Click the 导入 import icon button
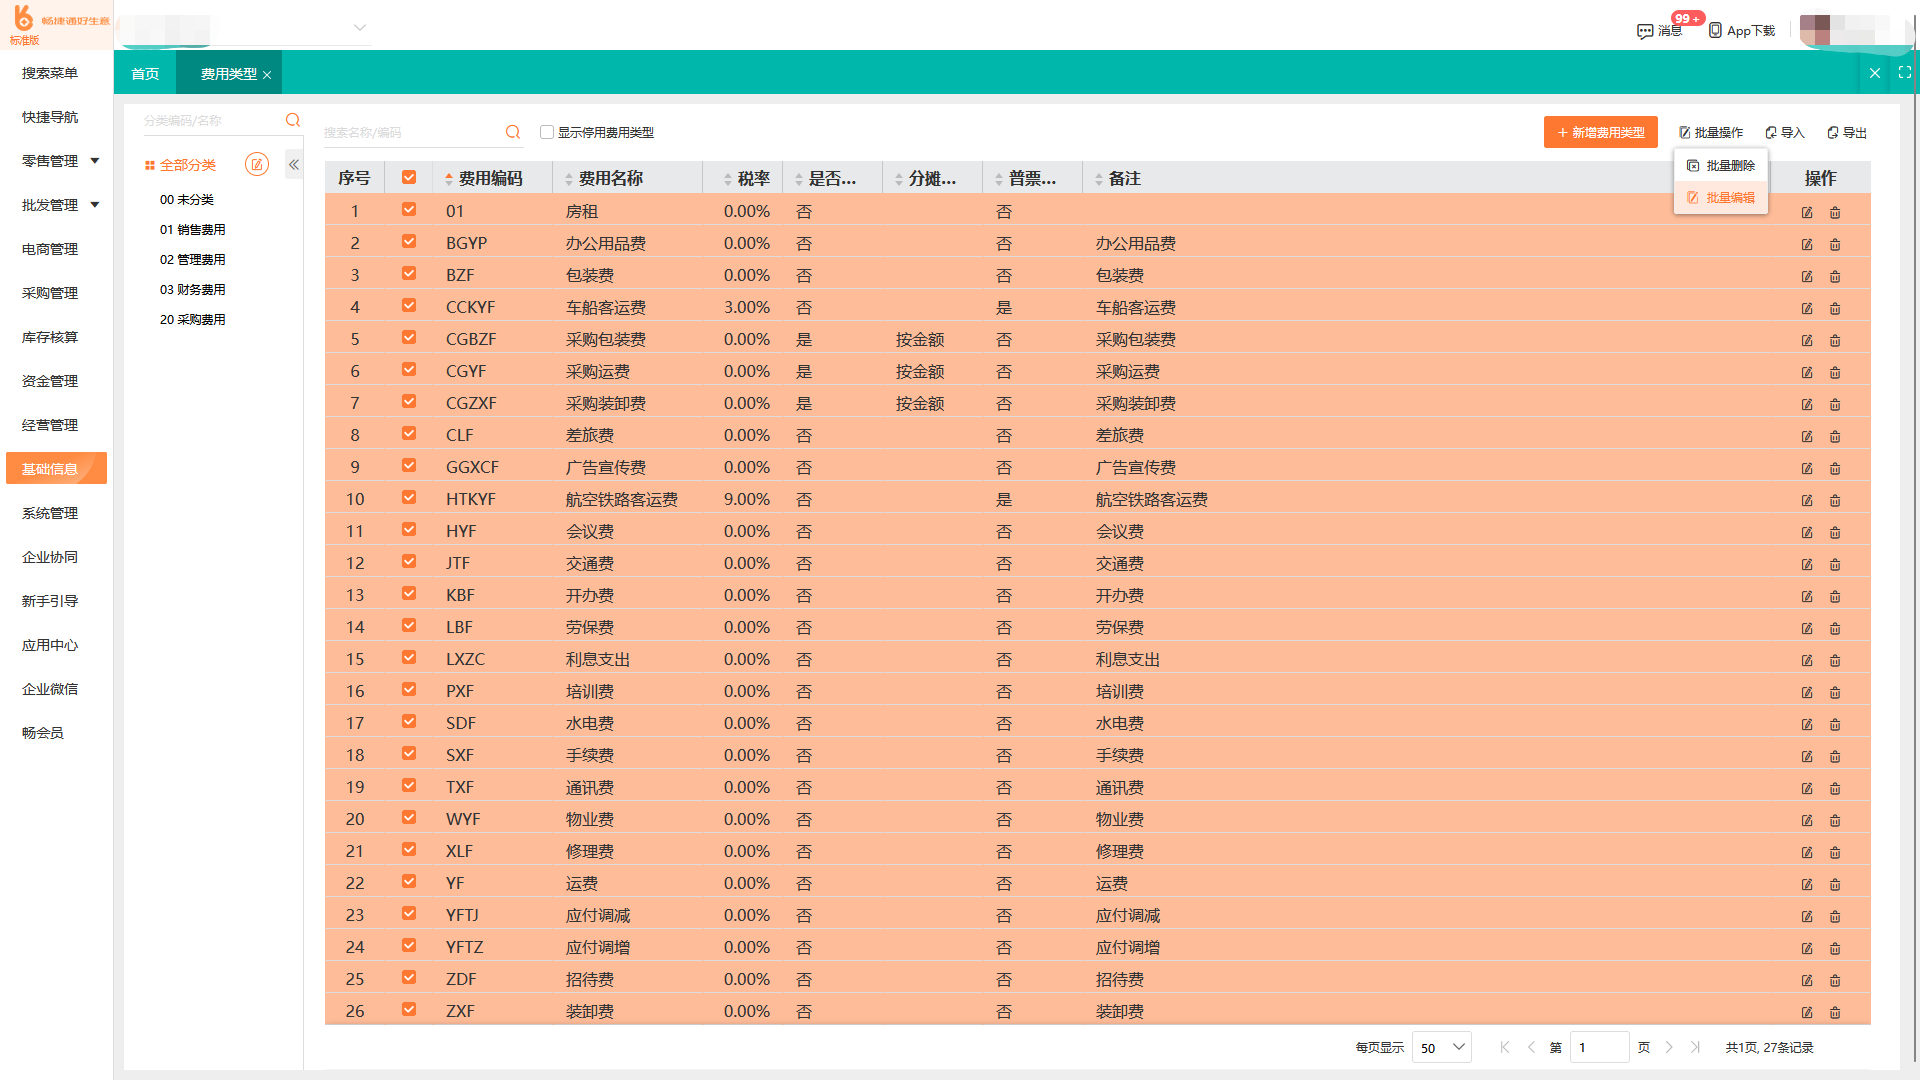Viewport: 1920px width, 1080px height. (x=1787, y=131)
